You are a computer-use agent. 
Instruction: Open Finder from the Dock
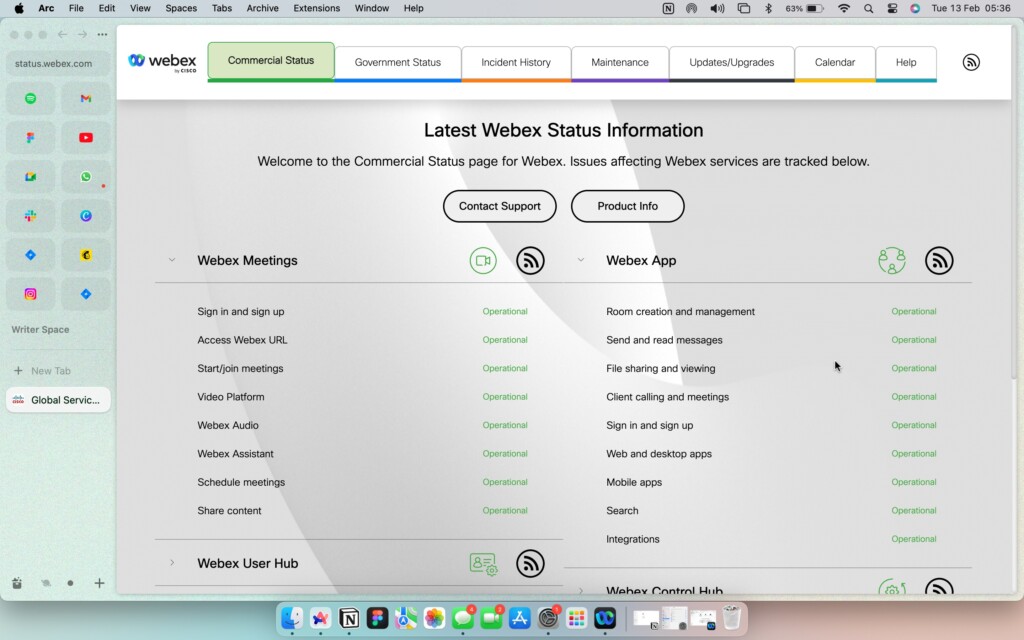pos(292,618)
